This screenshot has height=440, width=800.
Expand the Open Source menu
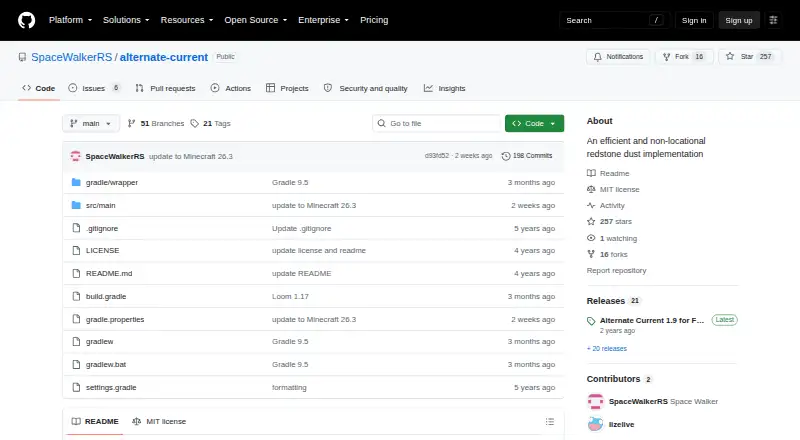pos(256,20)
